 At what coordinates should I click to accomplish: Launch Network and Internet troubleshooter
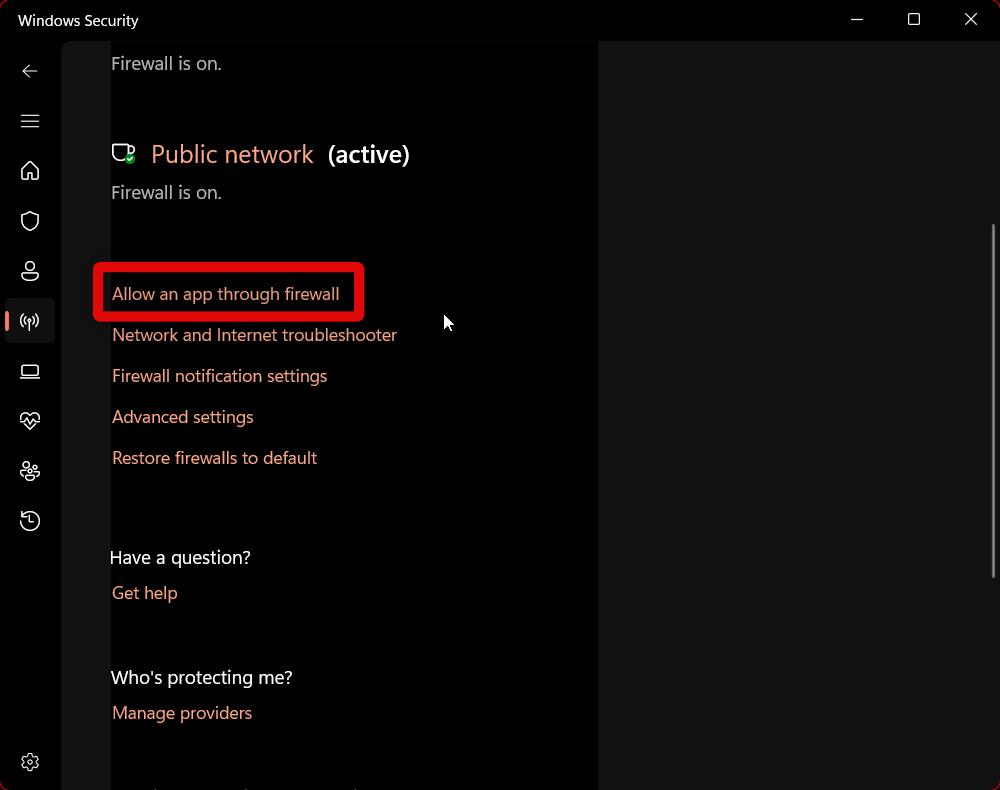(x=254, y=335)
